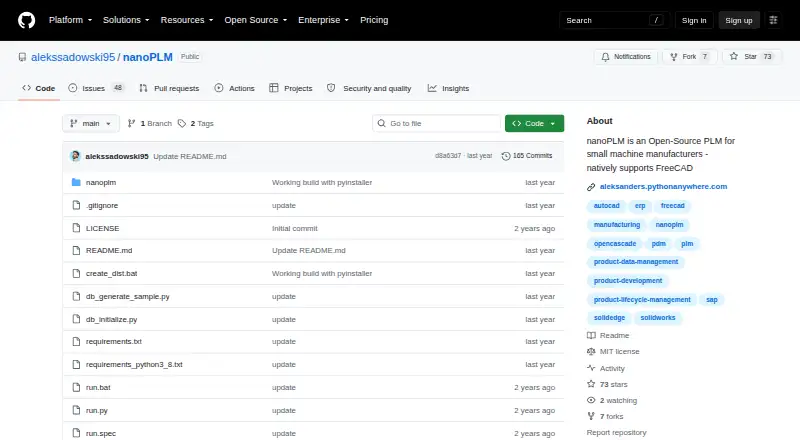800x440 pixels.
Task: Open the run.bat file
Action: coord(98,387)
